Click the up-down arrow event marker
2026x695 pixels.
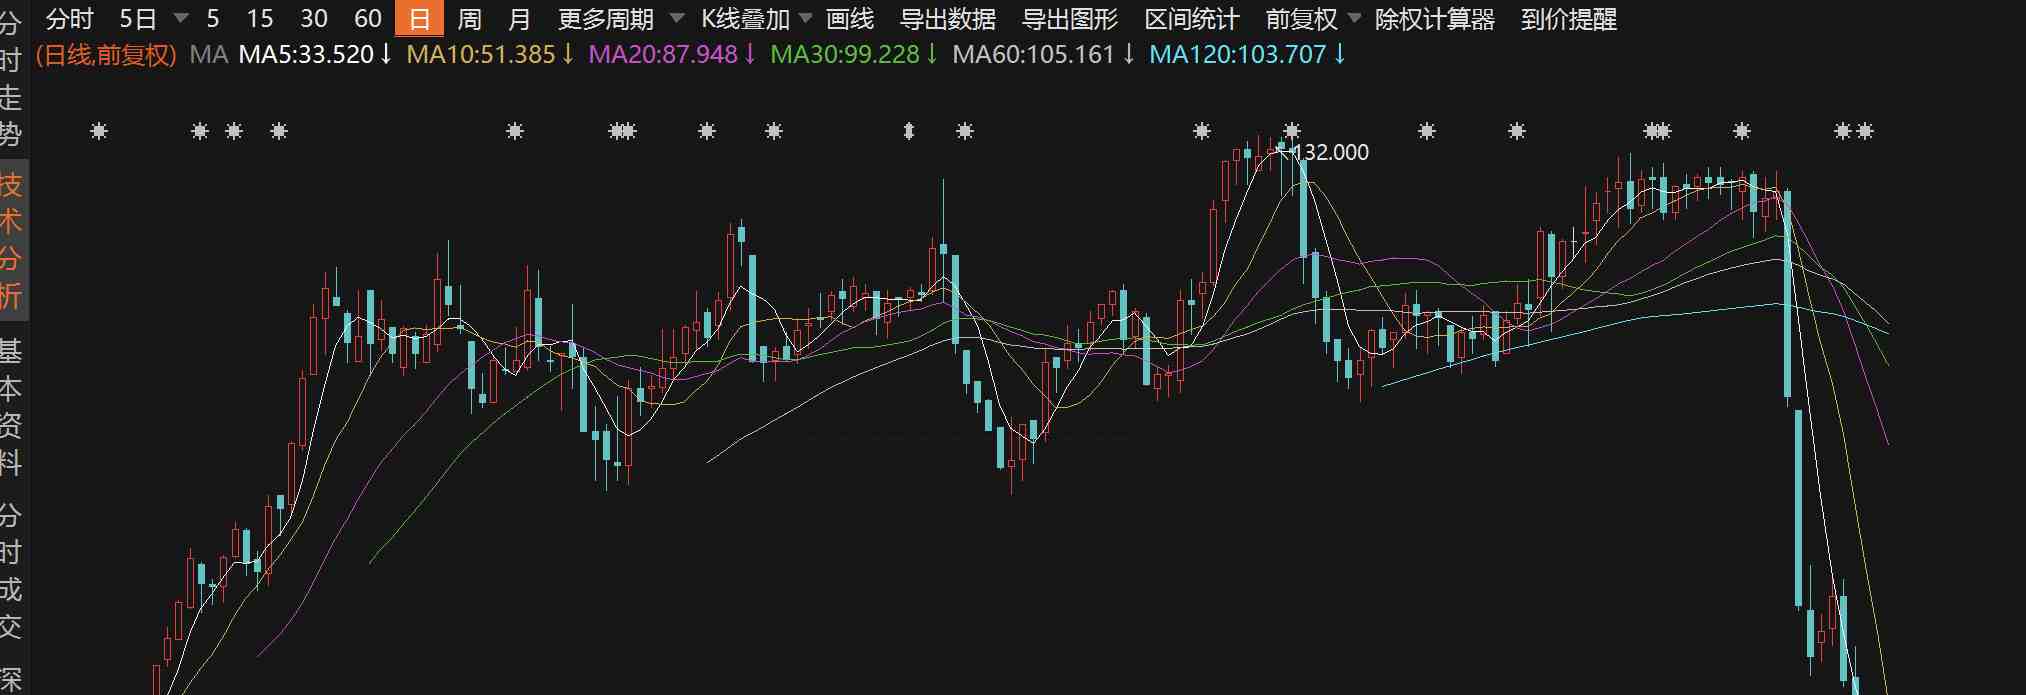909,131
